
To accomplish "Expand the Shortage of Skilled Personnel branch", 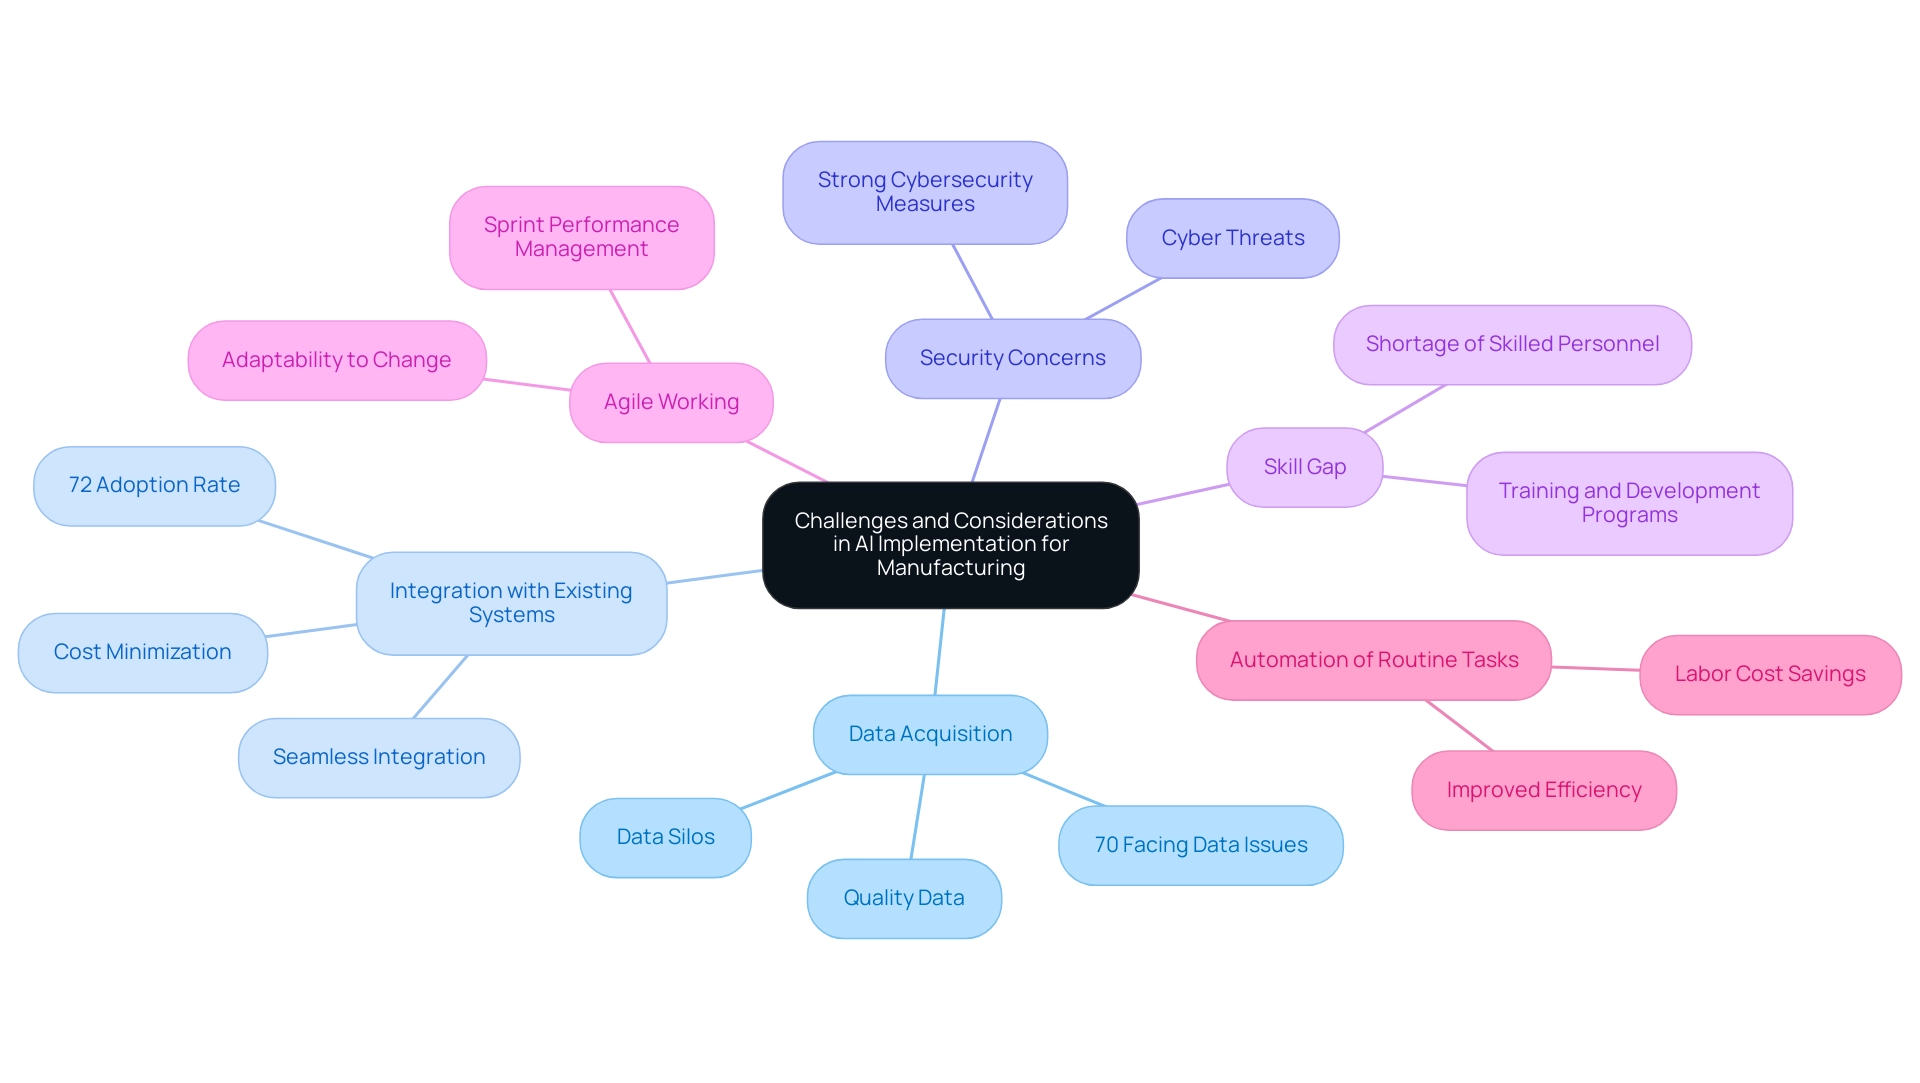I will click(1513, 344).
